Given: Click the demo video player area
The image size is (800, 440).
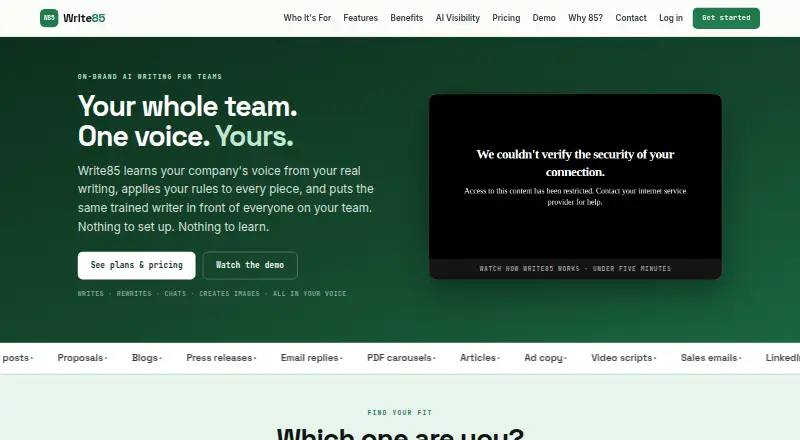Looking at the screenshot, I should click(x=575, y=177).
